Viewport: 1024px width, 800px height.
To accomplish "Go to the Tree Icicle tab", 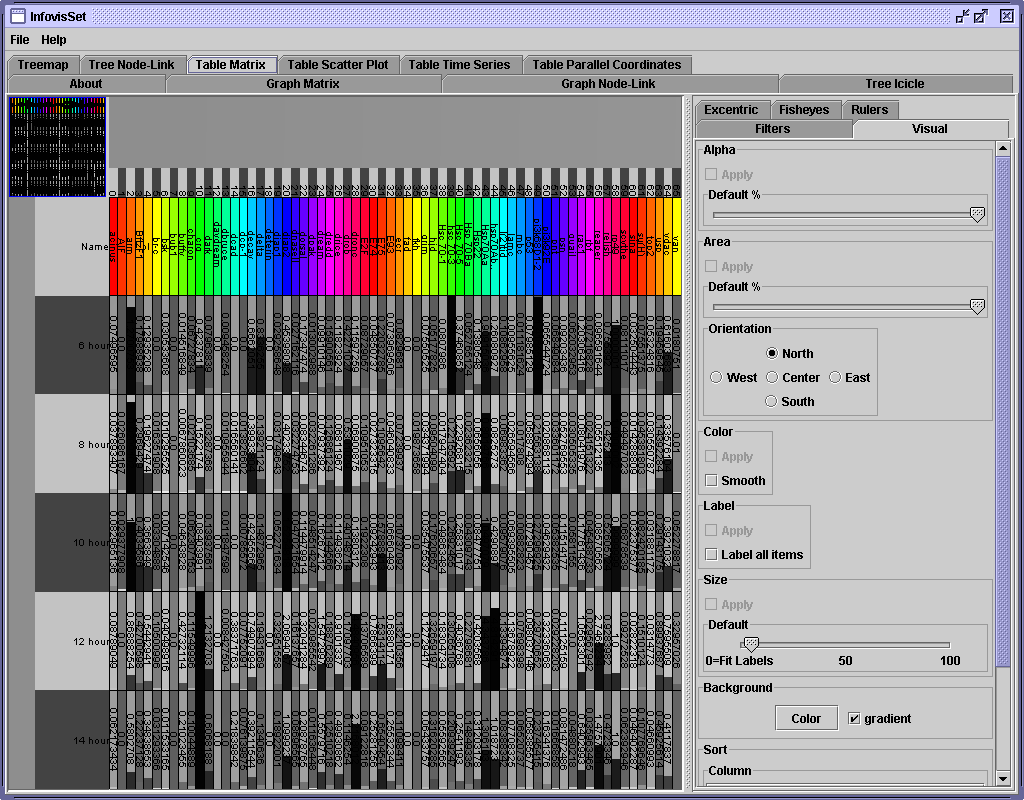I will pos(894,84).
